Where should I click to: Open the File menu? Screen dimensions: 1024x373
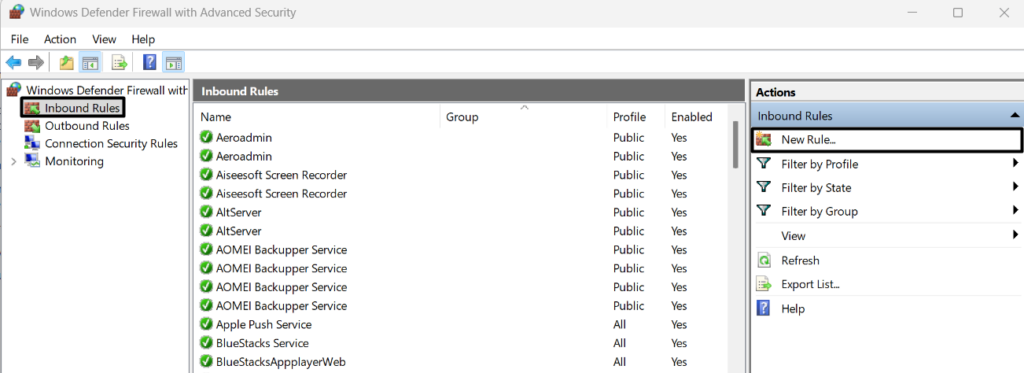pyautogui.click(x=20, y=39)
